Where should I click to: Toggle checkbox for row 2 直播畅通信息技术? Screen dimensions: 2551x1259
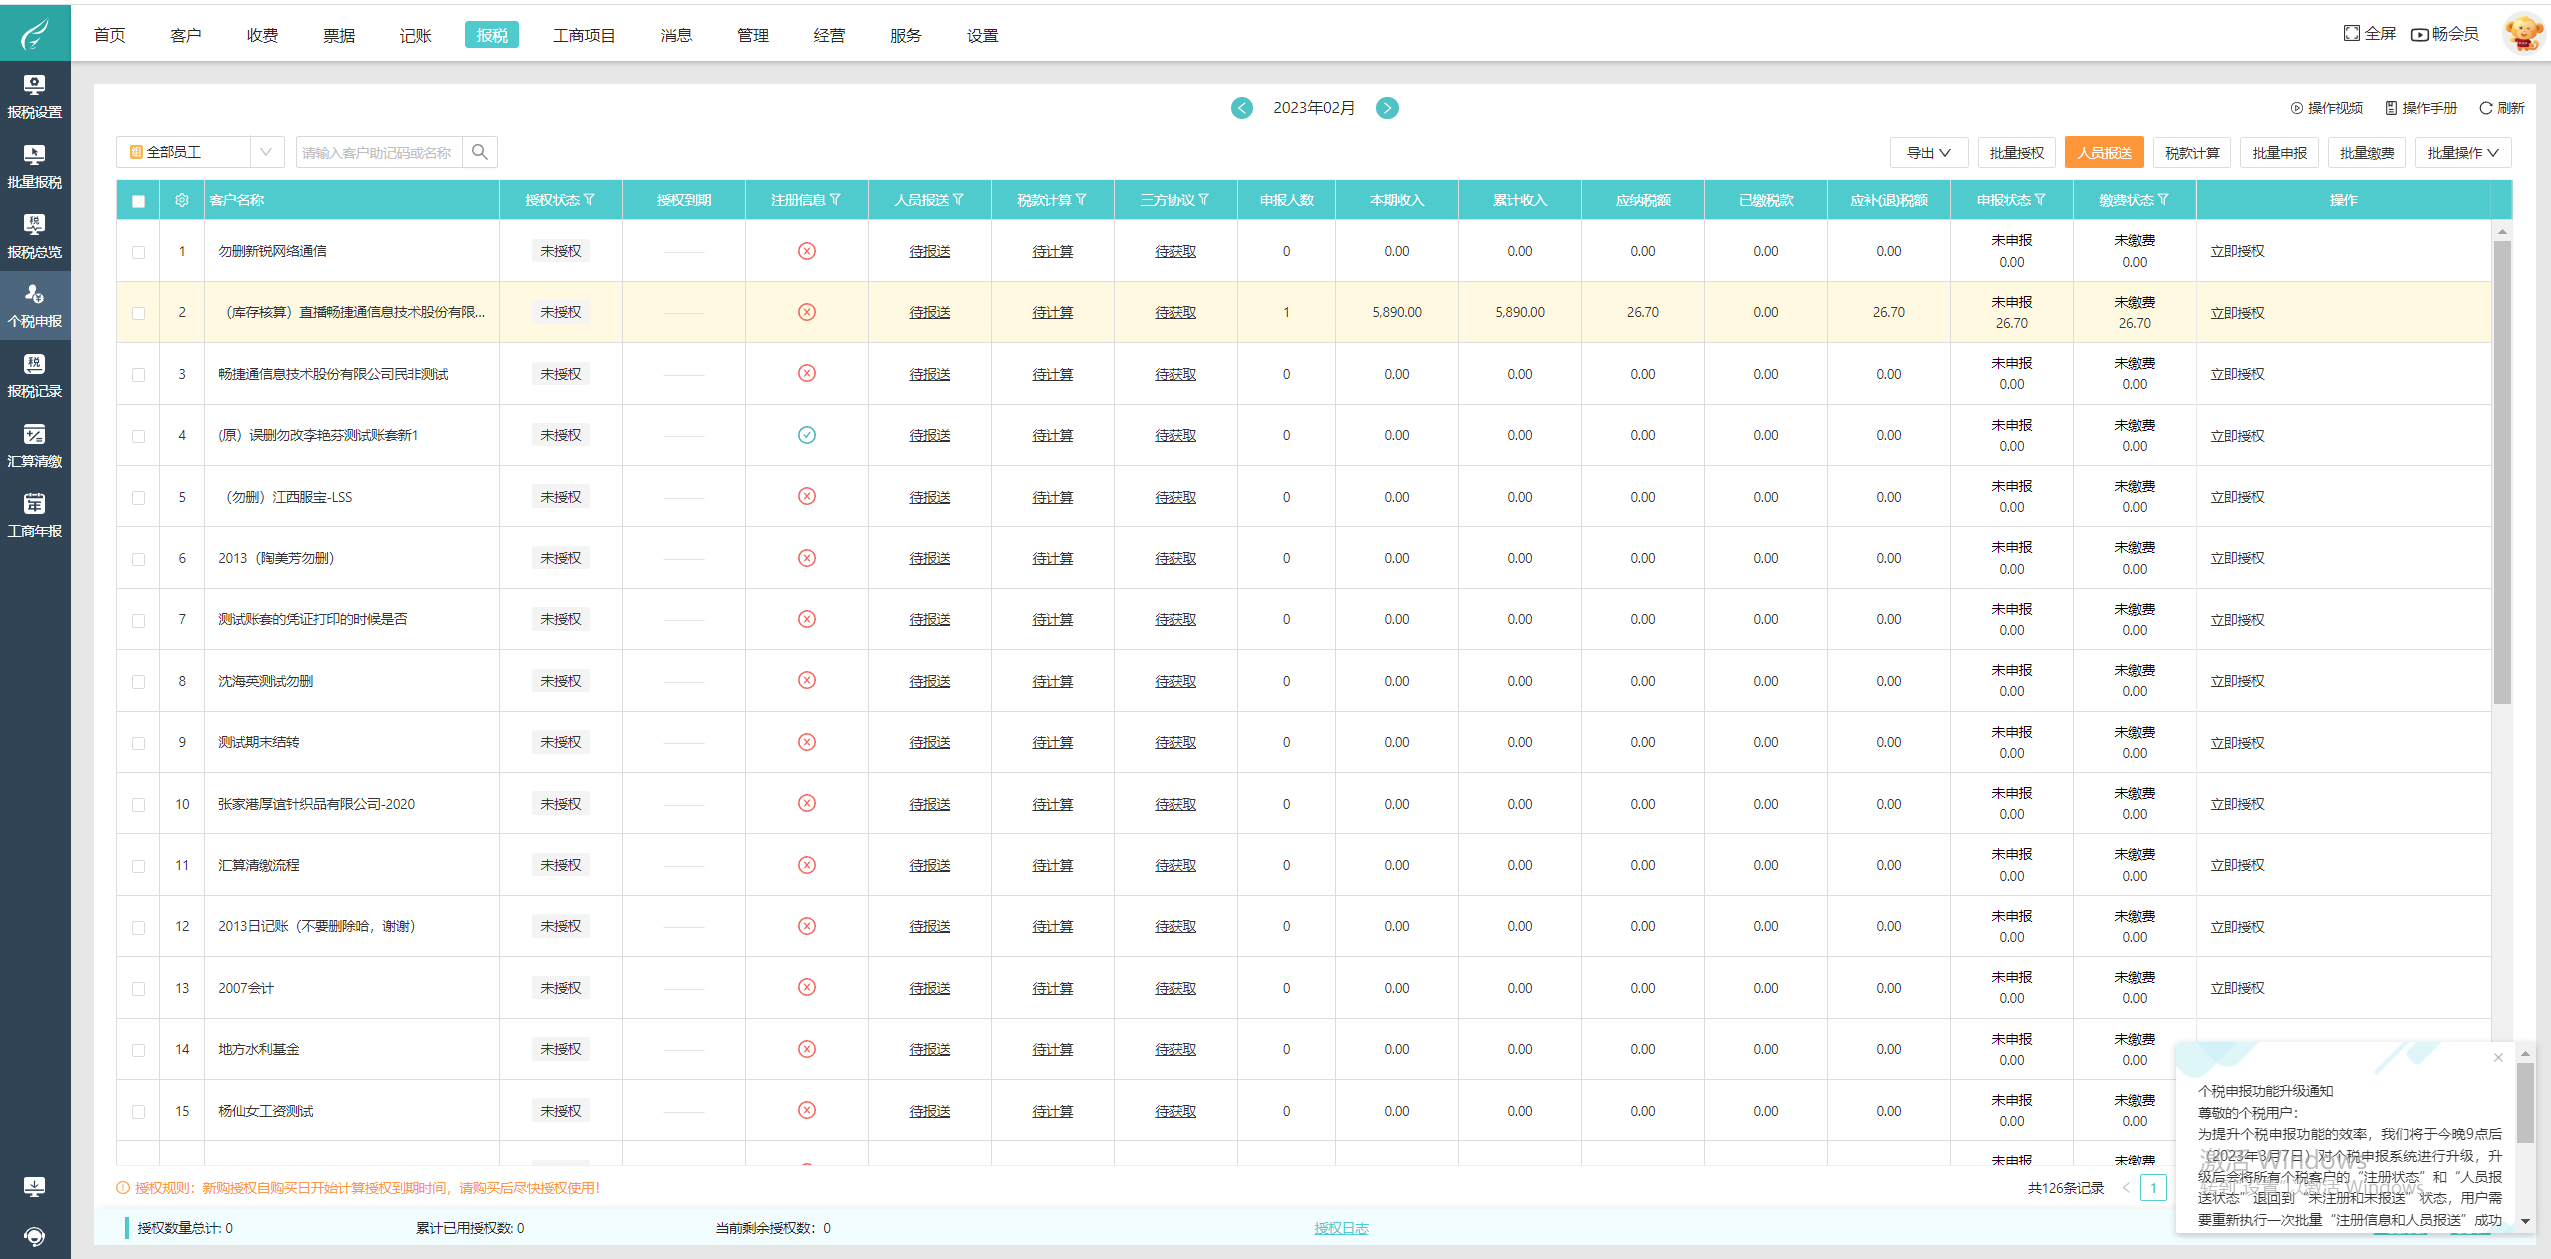pos(138,312)
